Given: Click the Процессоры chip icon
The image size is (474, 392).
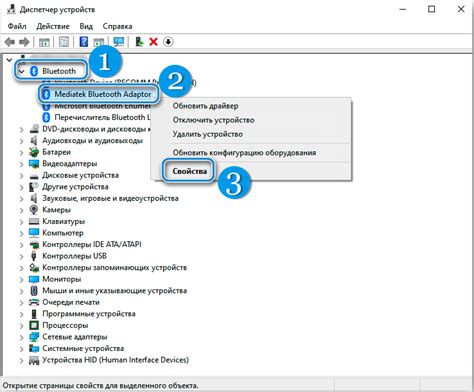Looking at the screenshot, I should (x=34, y=325).
